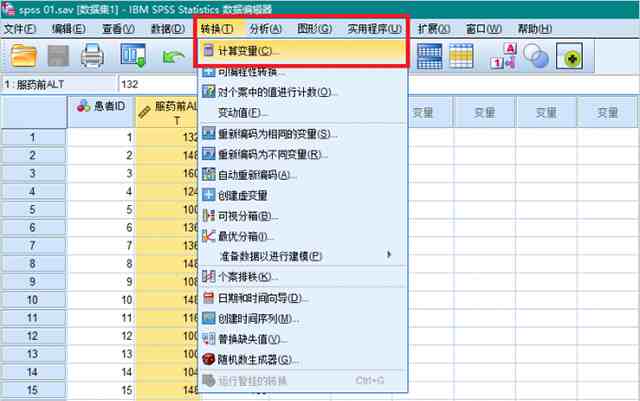Select row 10 header in the data grid

click(33, 299)
